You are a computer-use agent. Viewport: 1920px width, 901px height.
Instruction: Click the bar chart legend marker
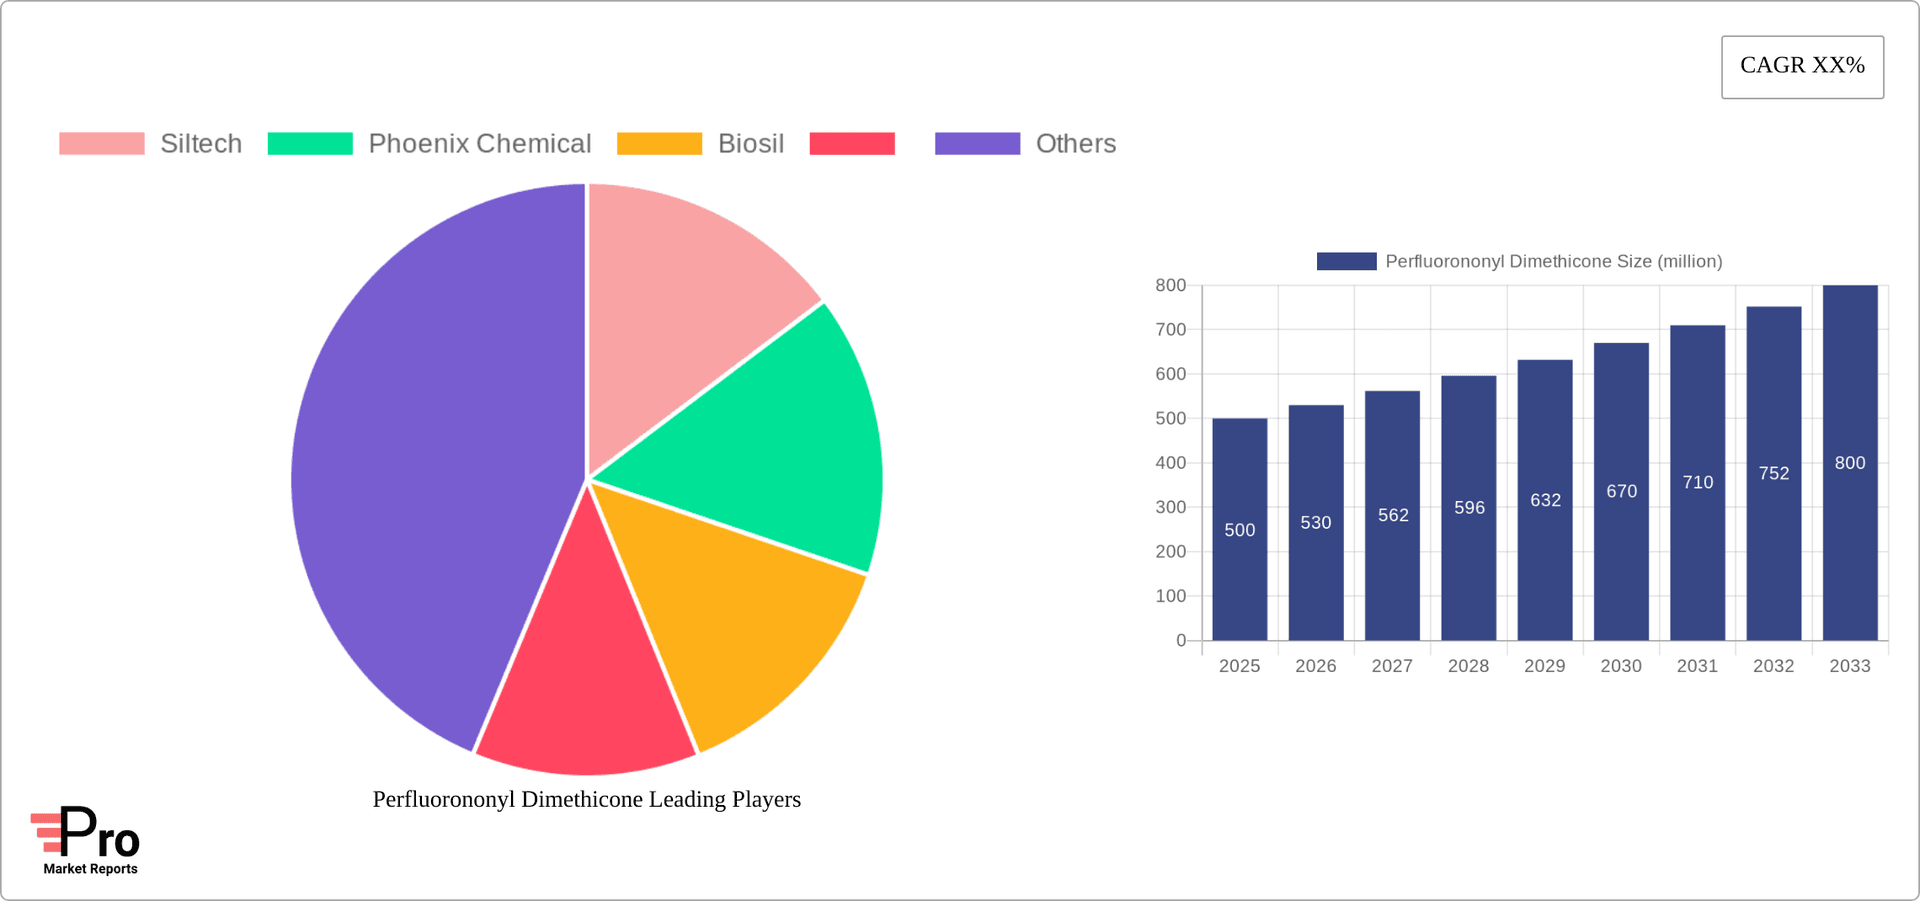[x=1345, y=261]
